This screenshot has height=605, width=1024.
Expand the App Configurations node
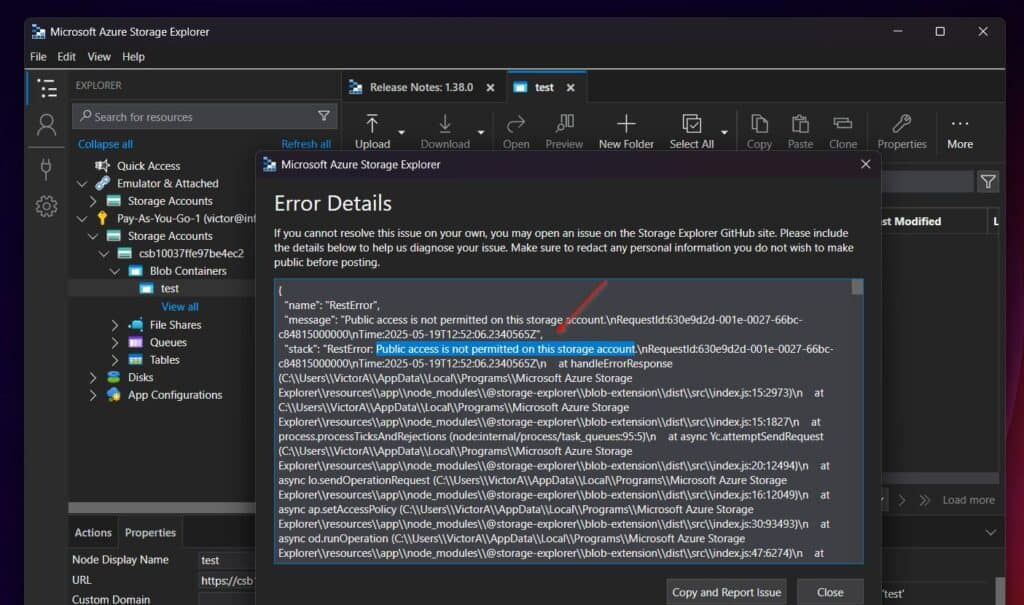tap(93, 395)
